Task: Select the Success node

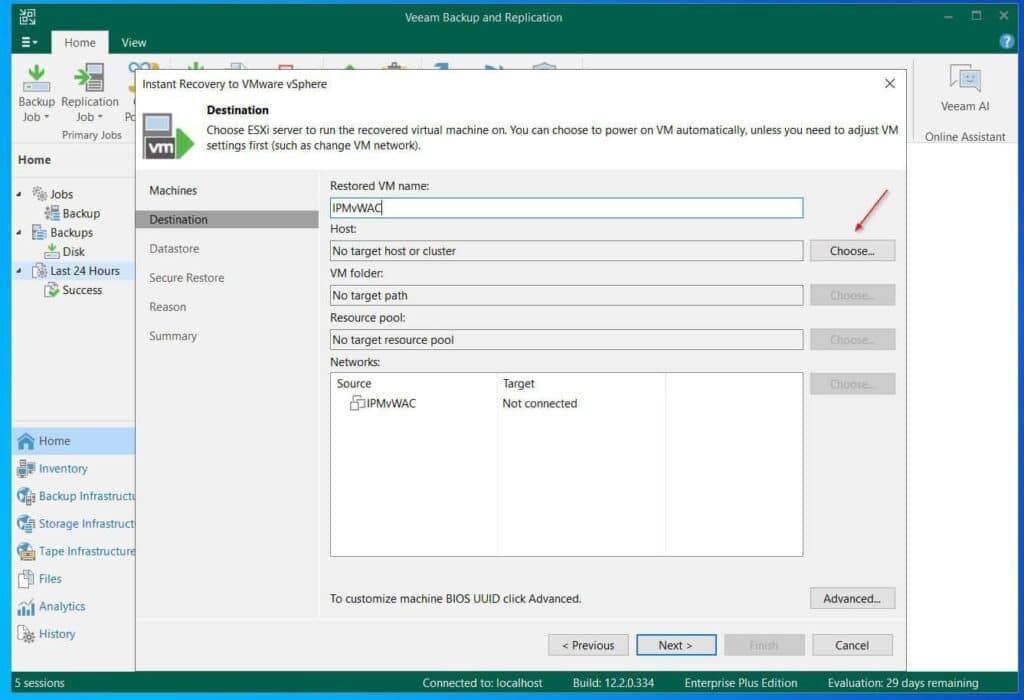Action: click(x=82, y=290)
